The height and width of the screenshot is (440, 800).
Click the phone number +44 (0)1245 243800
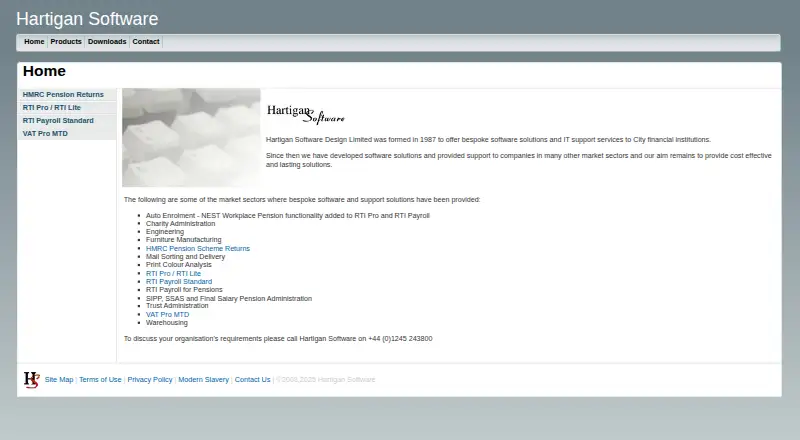click(x=400, y=339)
